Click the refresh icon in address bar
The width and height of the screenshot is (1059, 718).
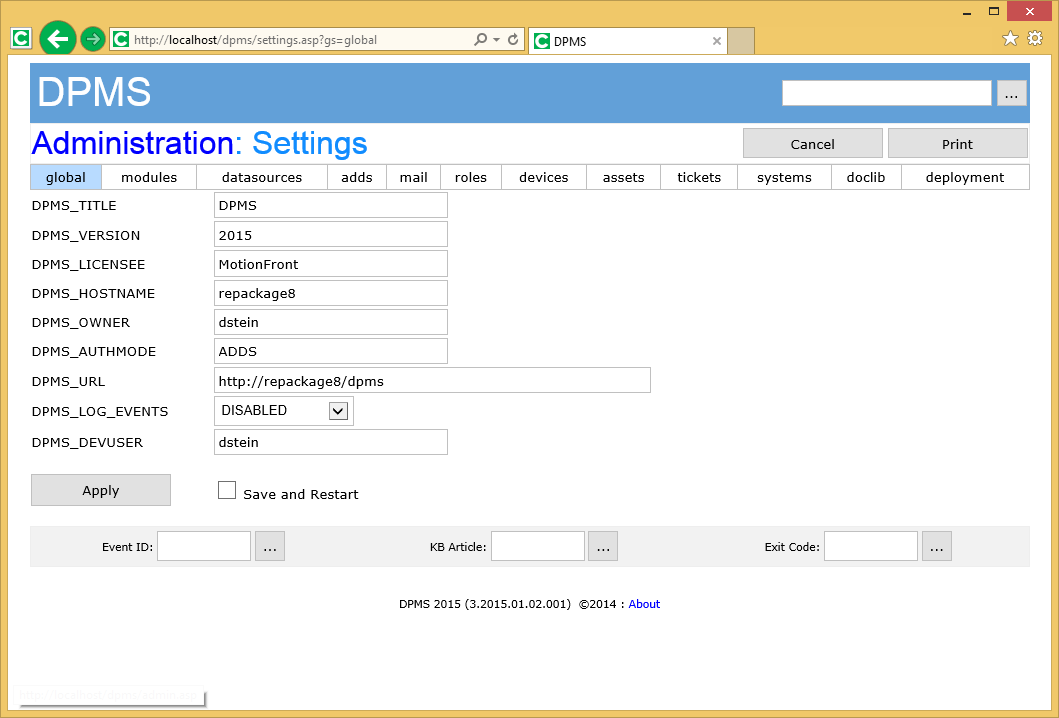pos(513,40)
